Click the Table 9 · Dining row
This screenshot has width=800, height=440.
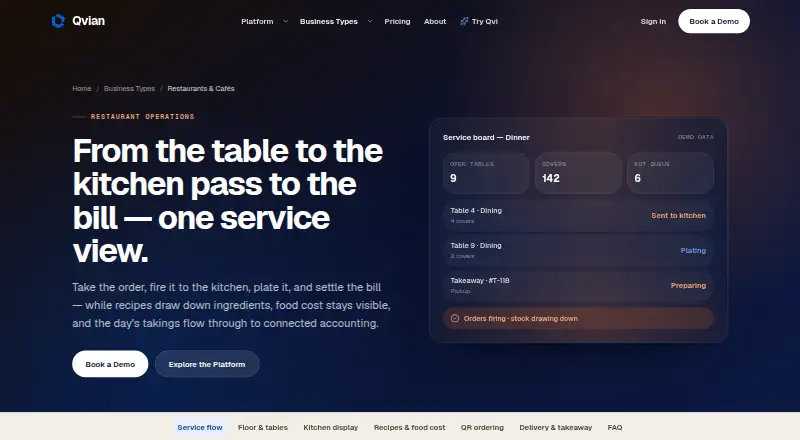pyautogui.click(x=578, y=250)
